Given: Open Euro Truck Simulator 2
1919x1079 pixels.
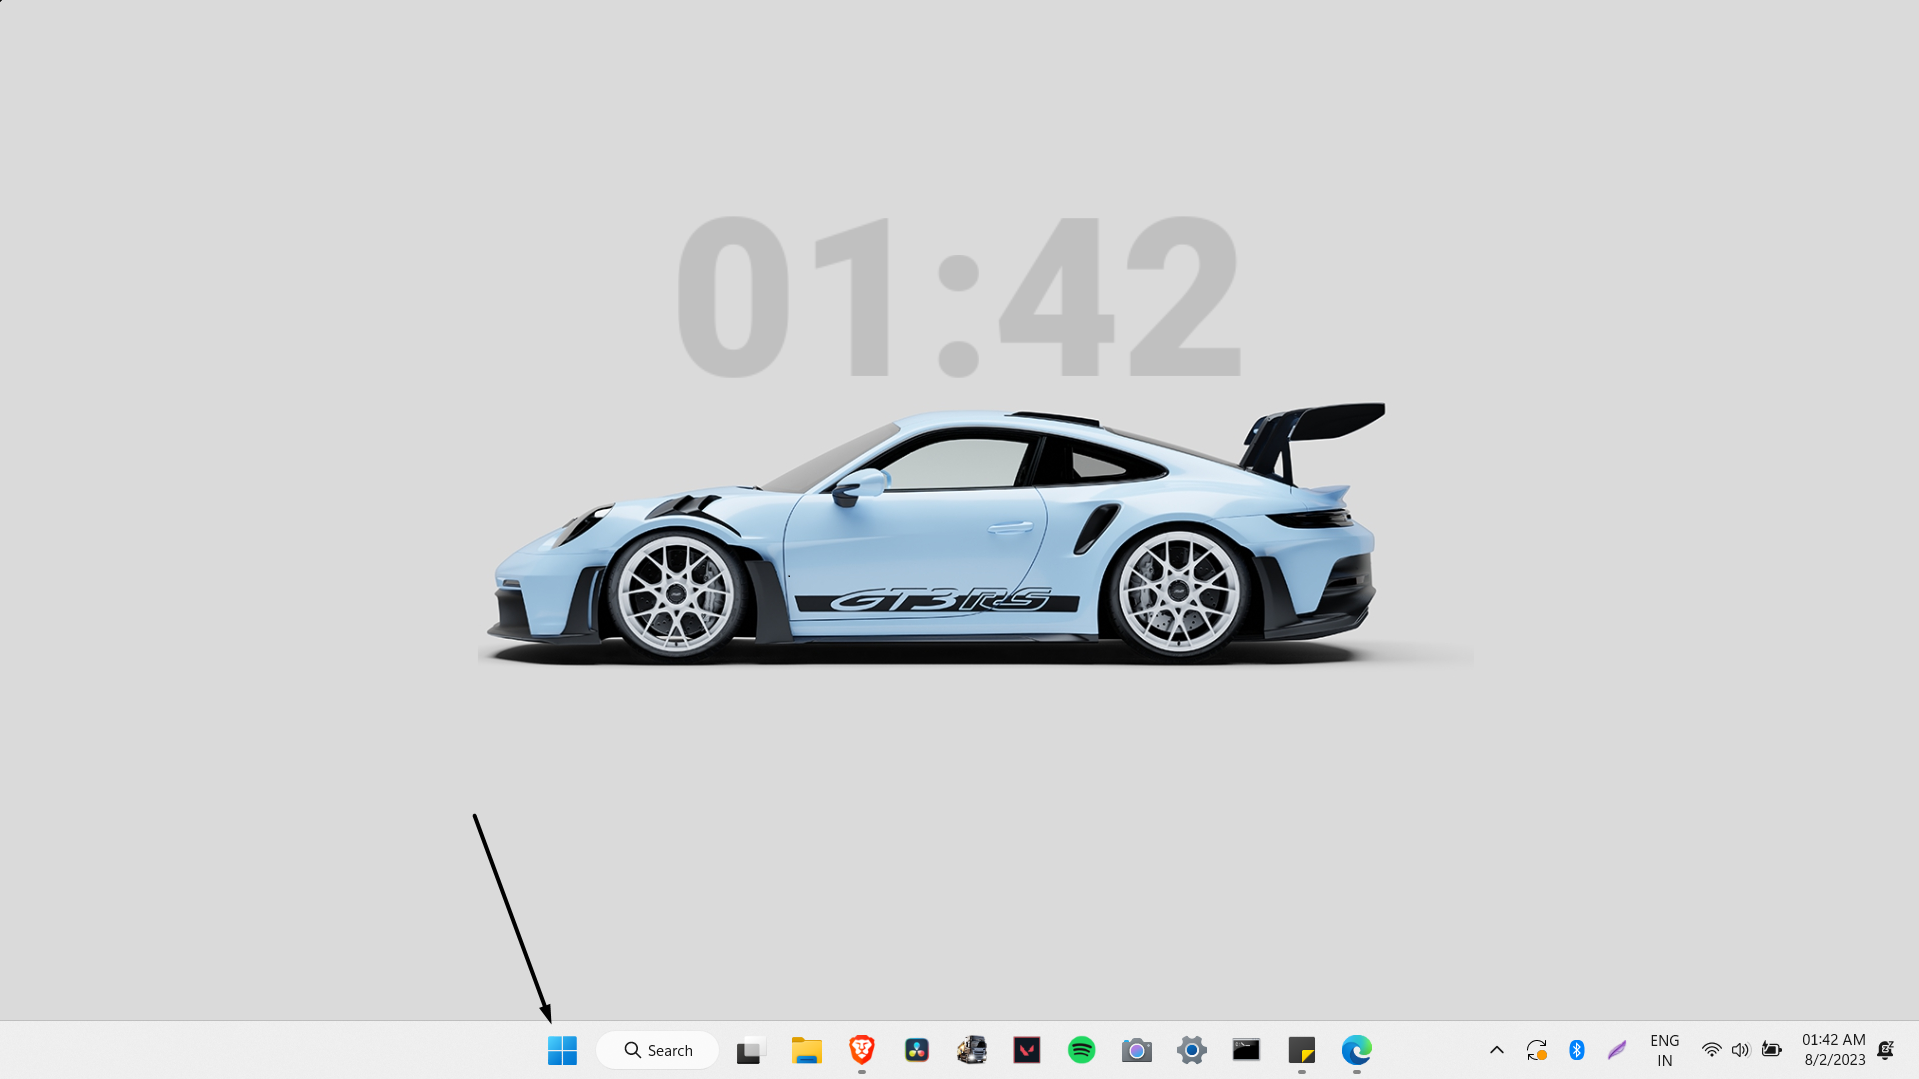Looking at the screenshot, I should pos(971,1050).
